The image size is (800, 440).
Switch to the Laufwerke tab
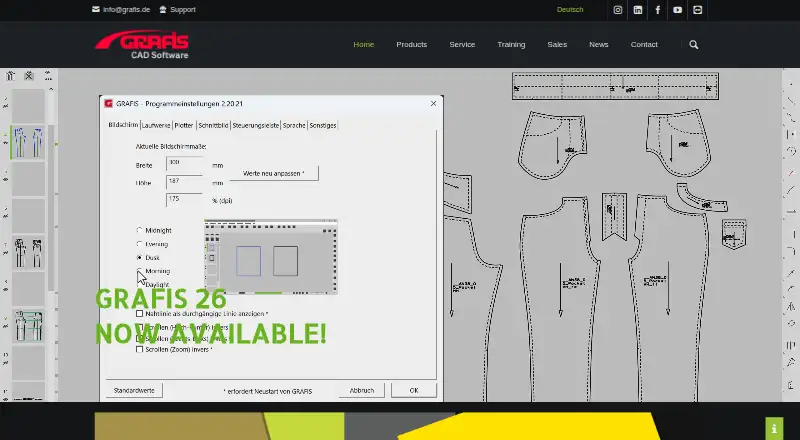pos(156,125)
